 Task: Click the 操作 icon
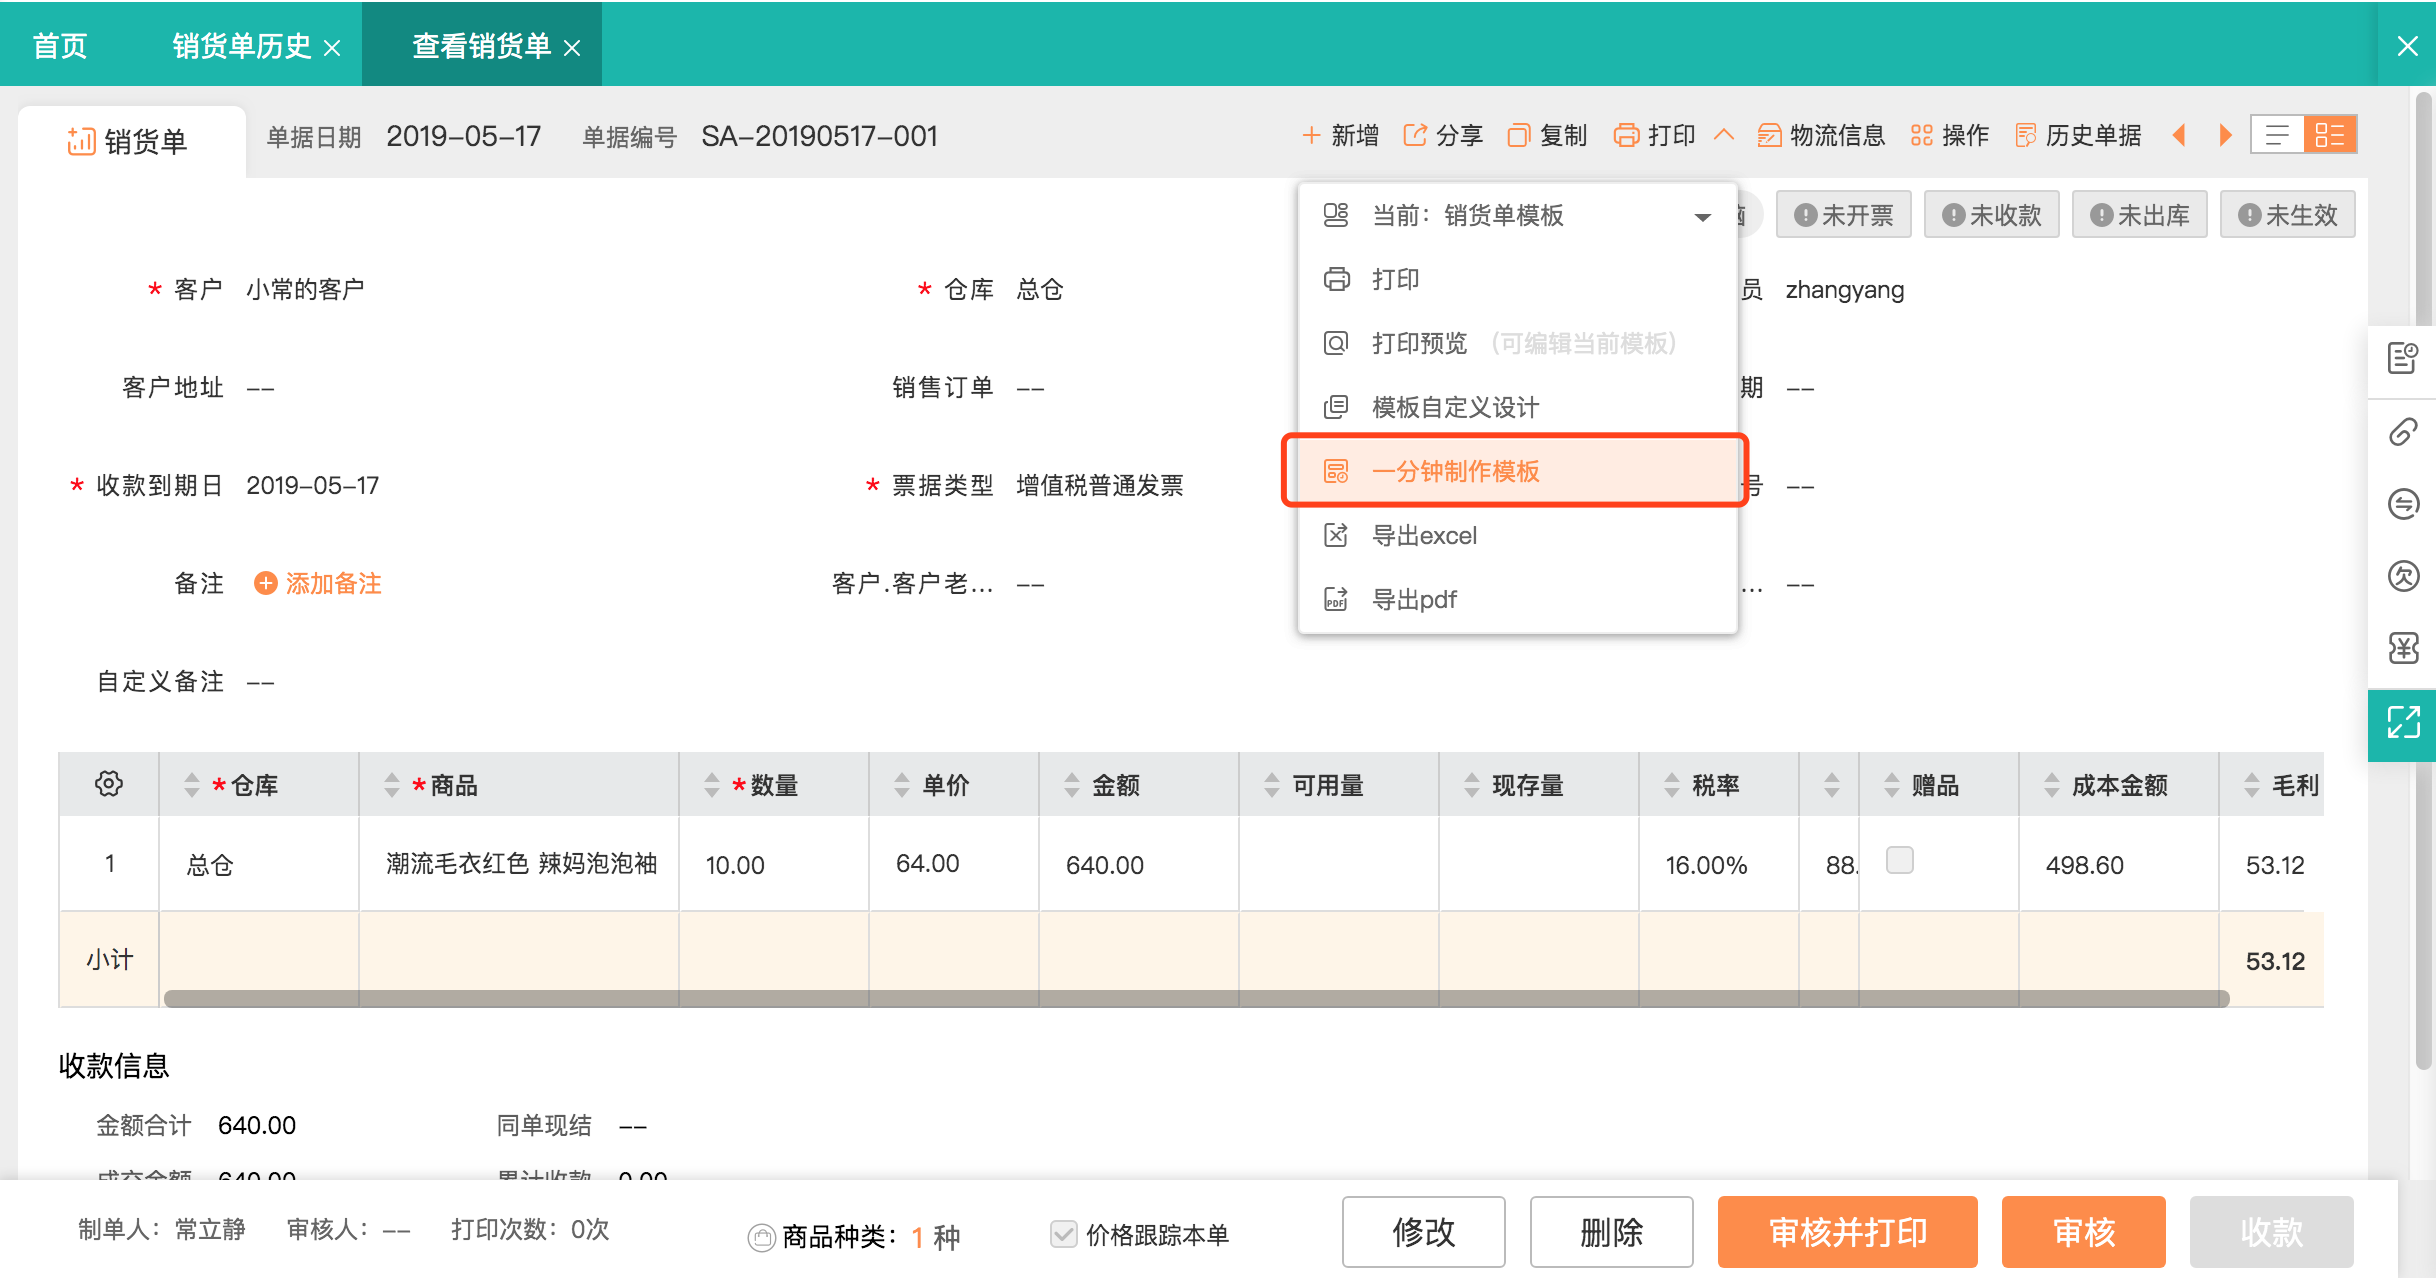coord(1919,135)
